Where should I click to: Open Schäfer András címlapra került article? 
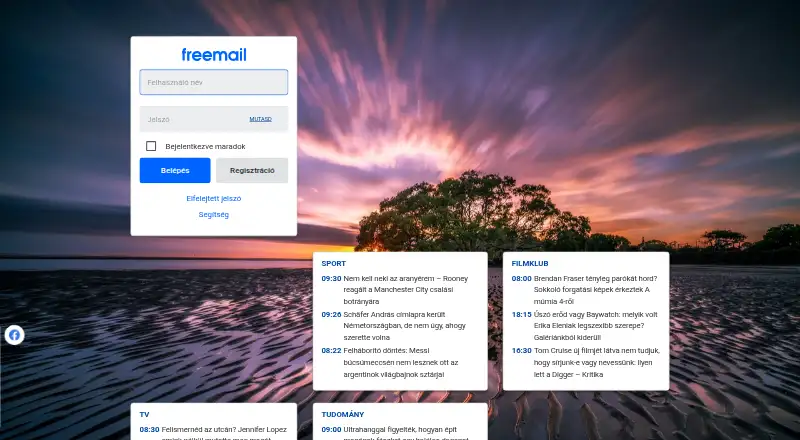405,326
